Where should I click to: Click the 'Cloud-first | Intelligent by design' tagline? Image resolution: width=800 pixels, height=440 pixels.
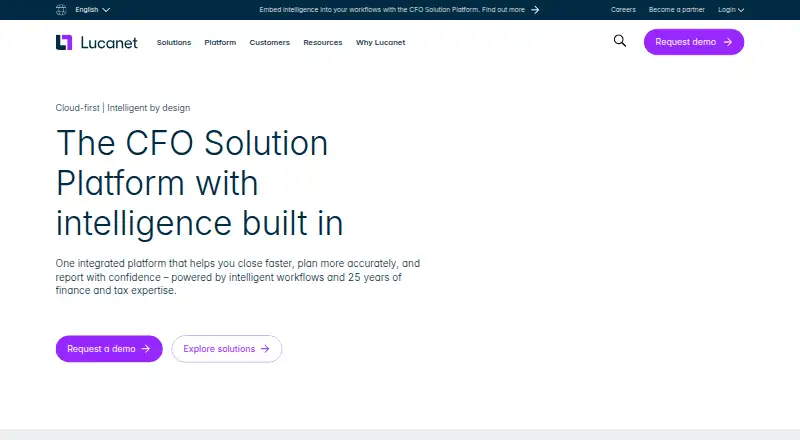tap(123, 108)
